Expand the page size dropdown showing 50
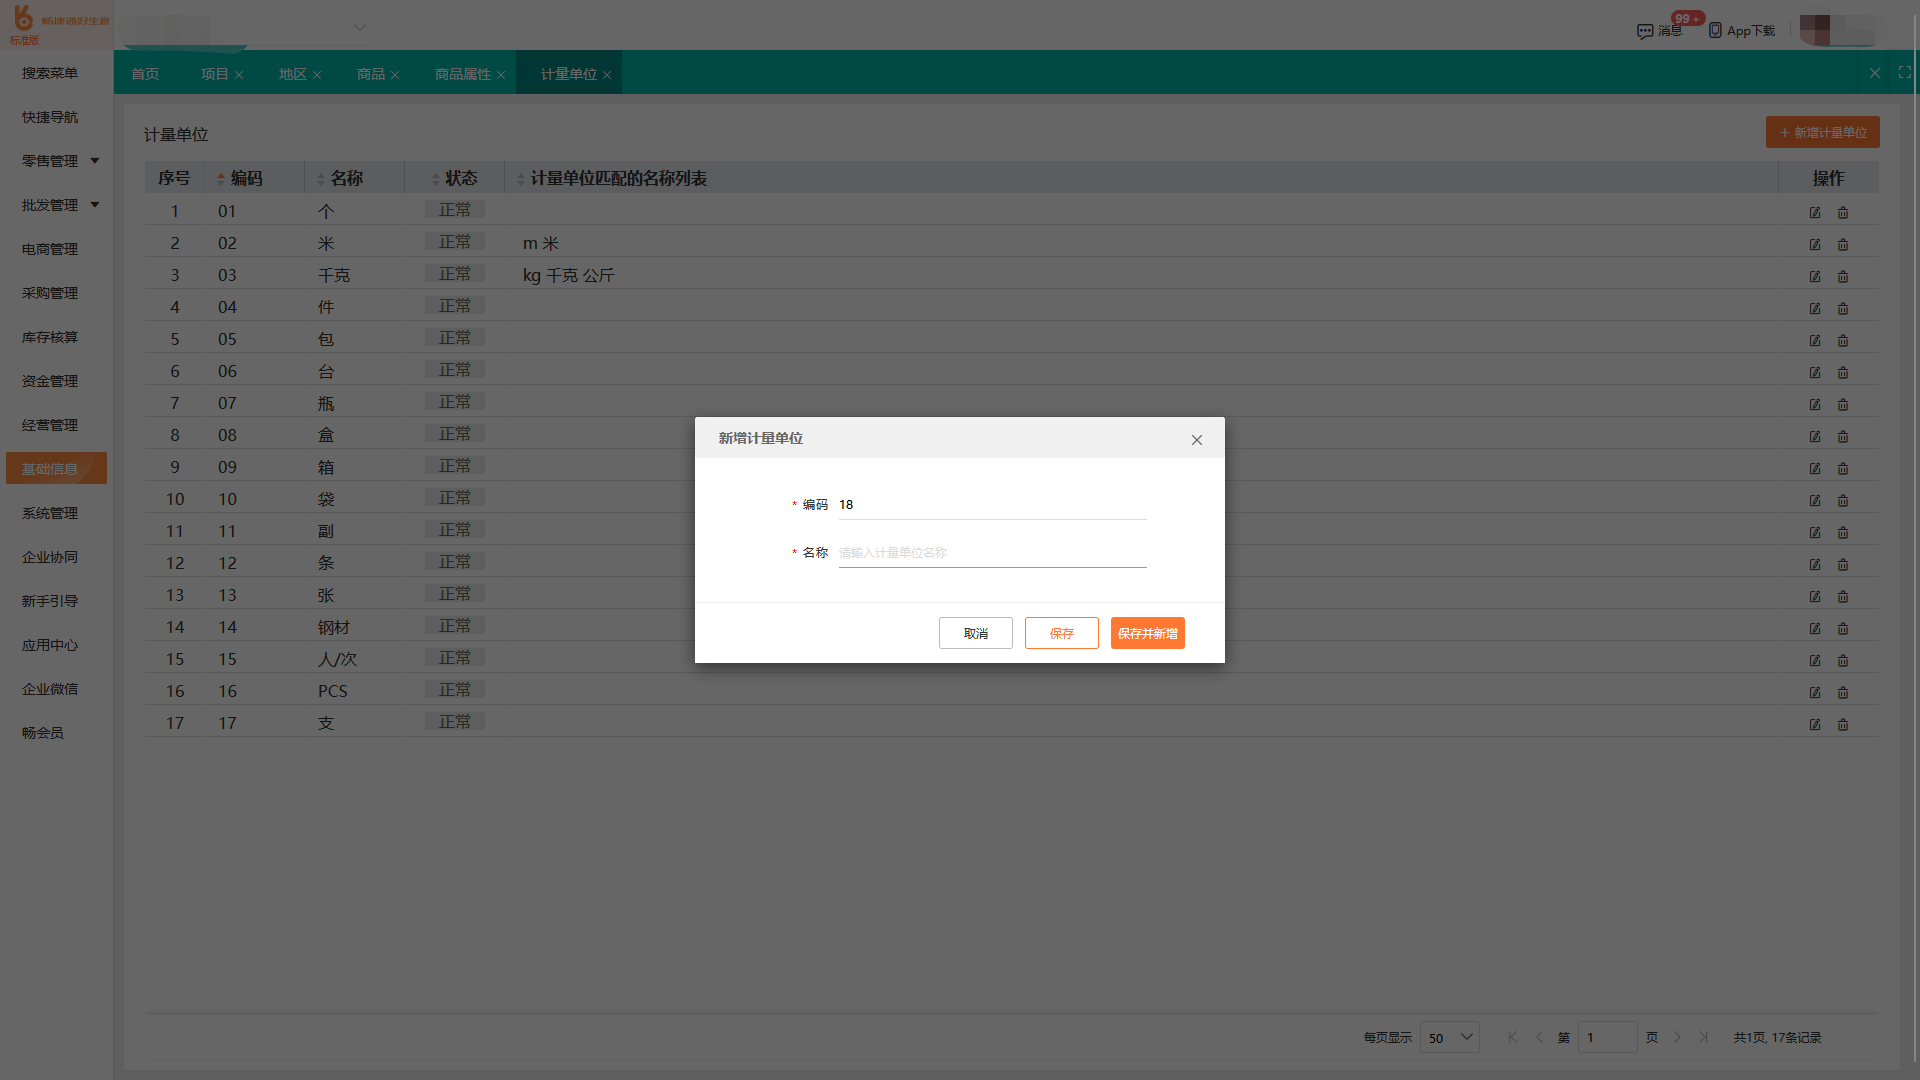The width and height of the screenshot is (1920, 1080). point(1449,1038)
